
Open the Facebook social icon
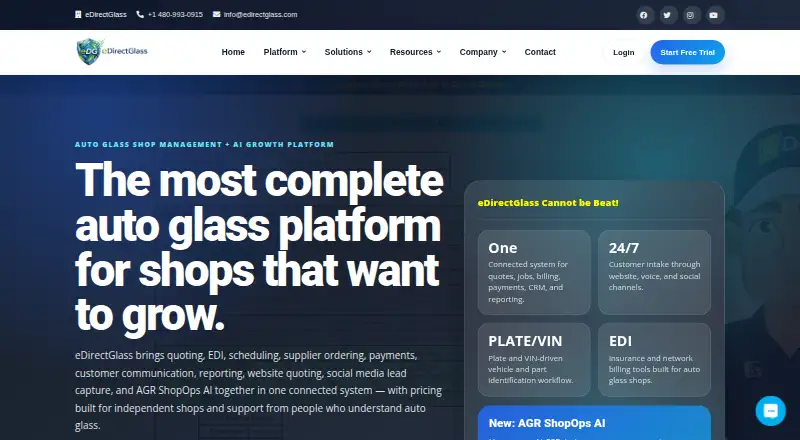point(644,15)
